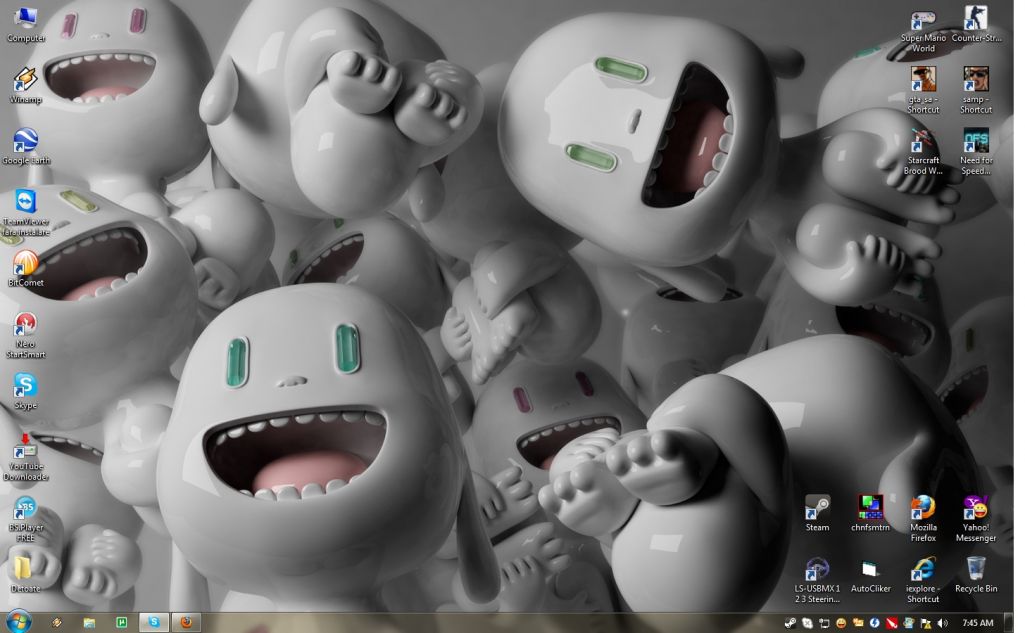Click the Nero StartSmart shortcut
Viewport: 1025px width, 633px height.
[x=25, y=326]
